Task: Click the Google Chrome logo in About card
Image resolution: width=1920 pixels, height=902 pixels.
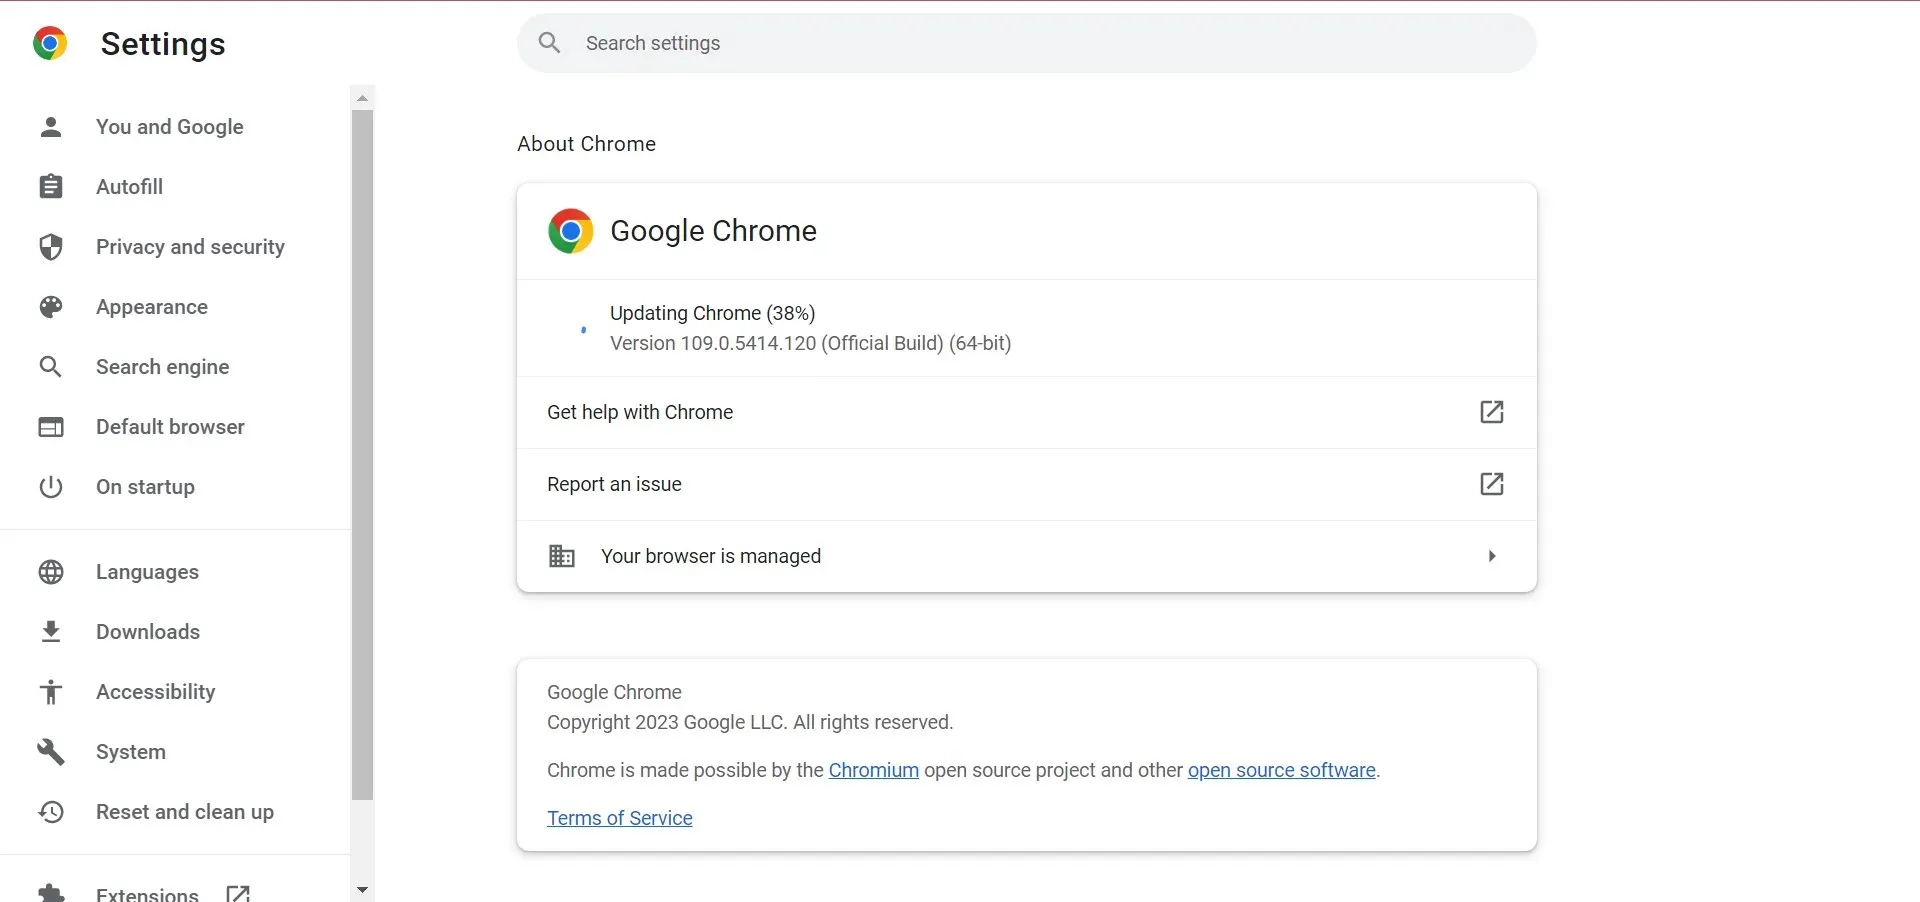Action: [571, 231]
